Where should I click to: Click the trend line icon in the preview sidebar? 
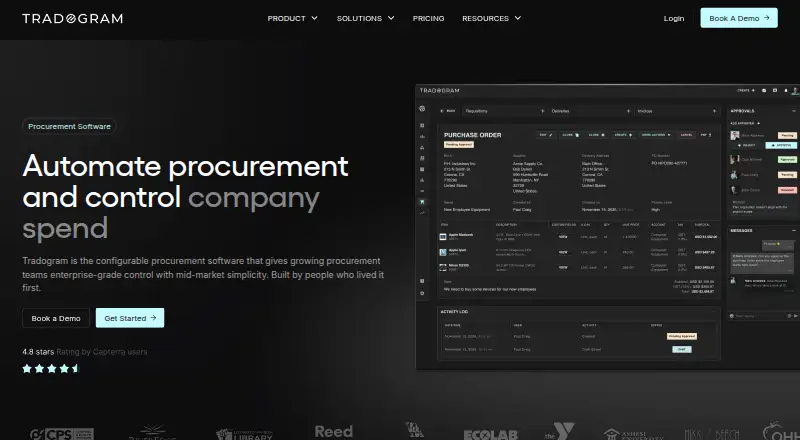[422, 213]
